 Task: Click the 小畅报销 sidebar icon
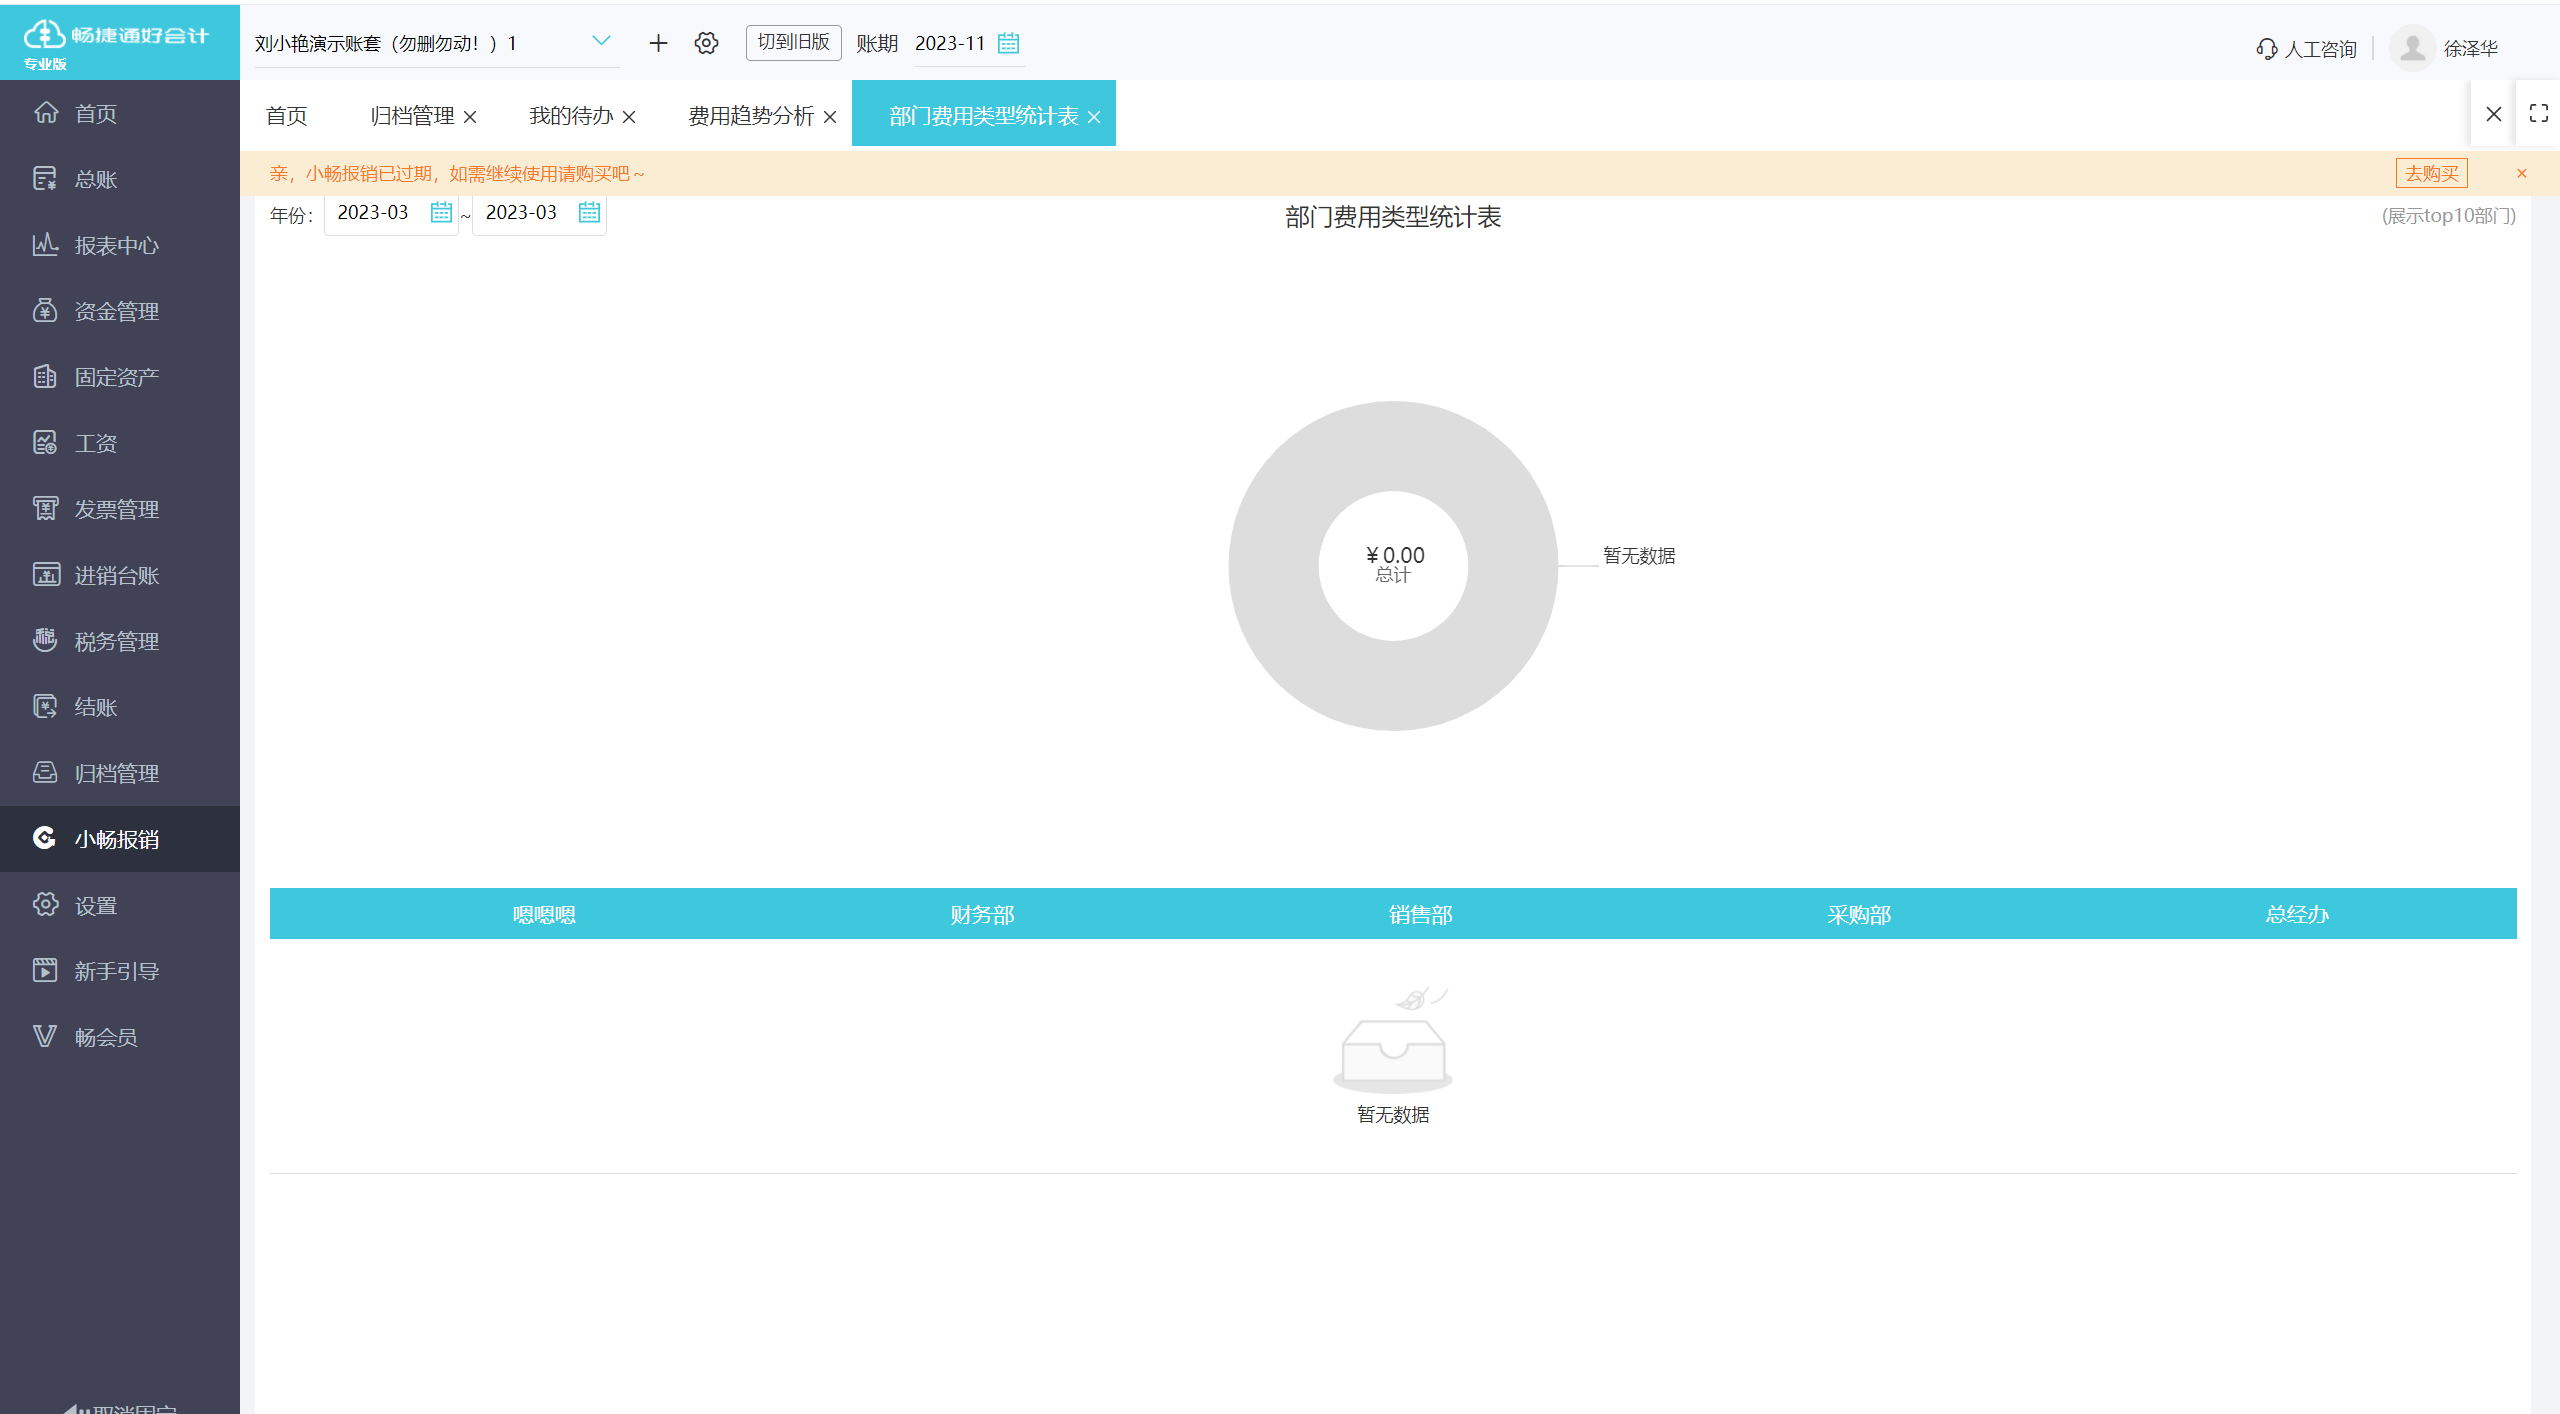(x=45, y=839)
